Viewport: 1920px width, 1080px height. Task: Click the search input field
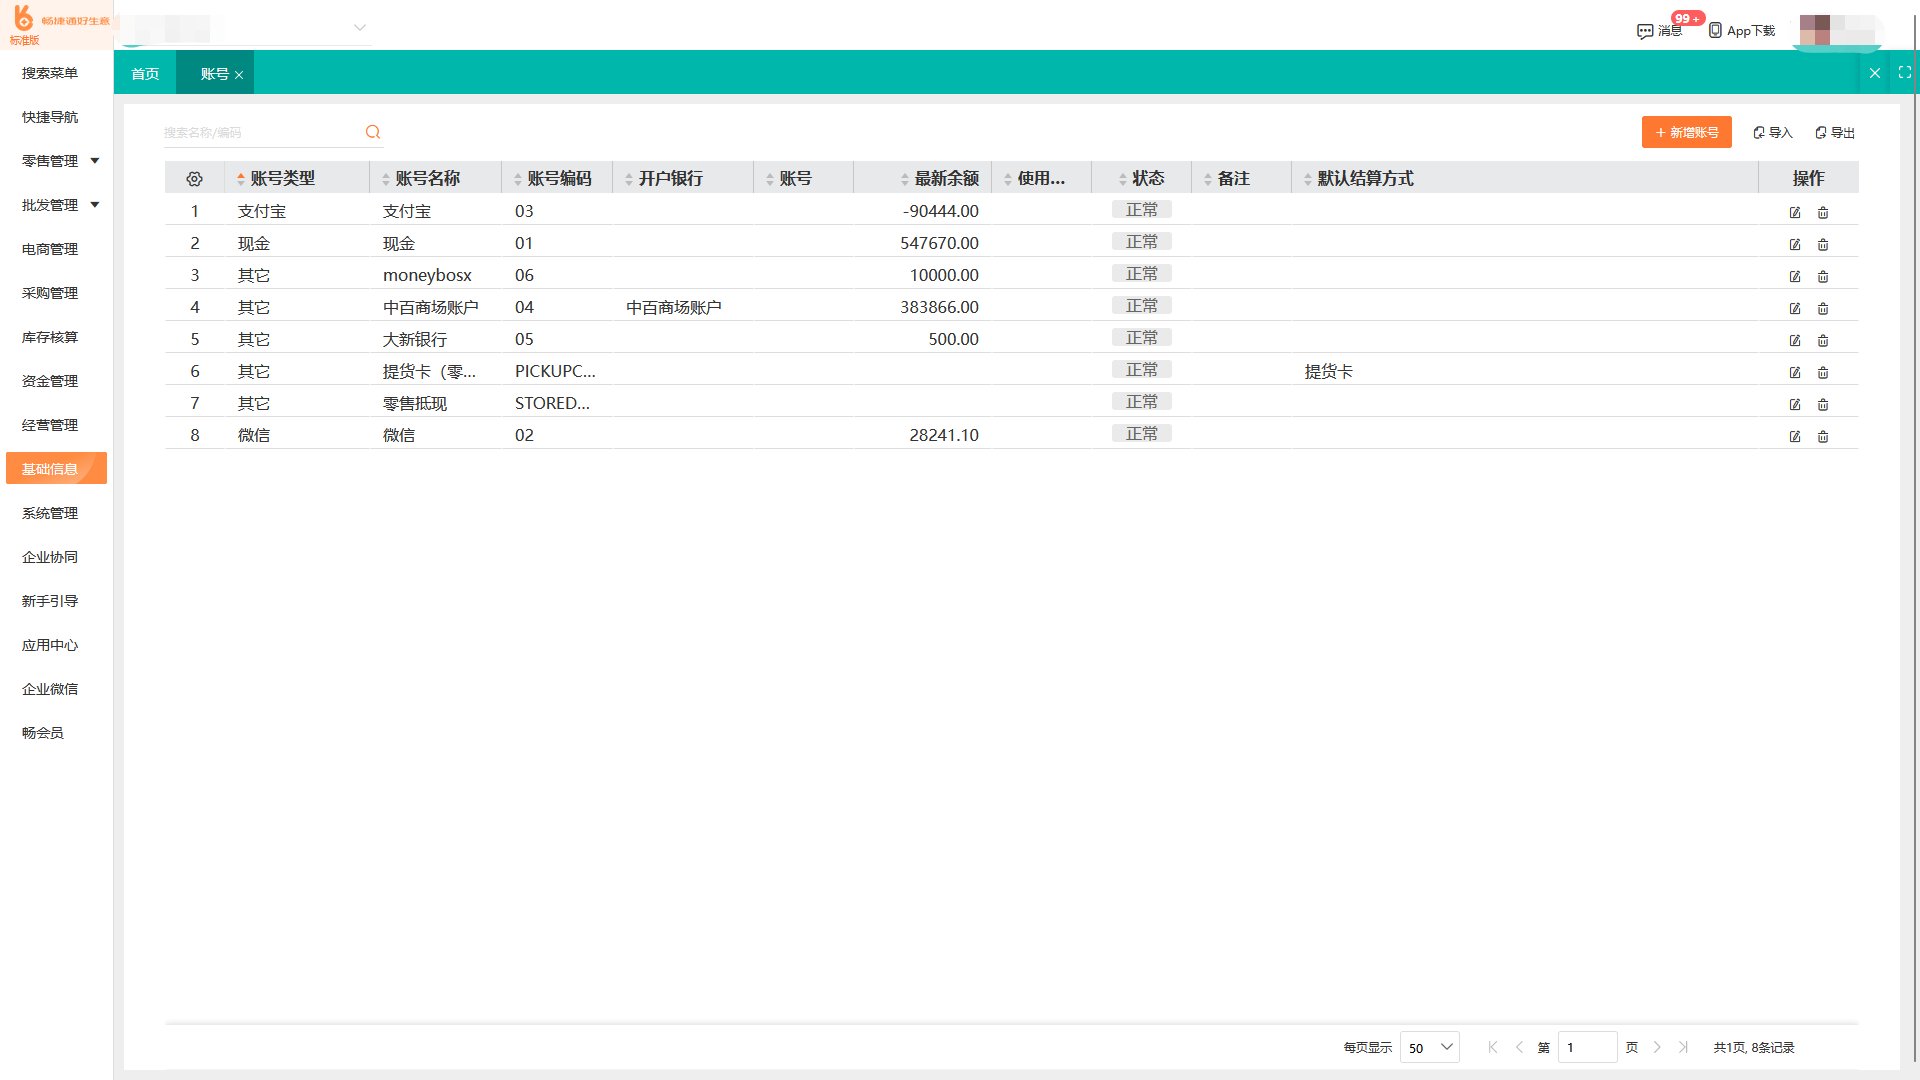pos(258,132)
